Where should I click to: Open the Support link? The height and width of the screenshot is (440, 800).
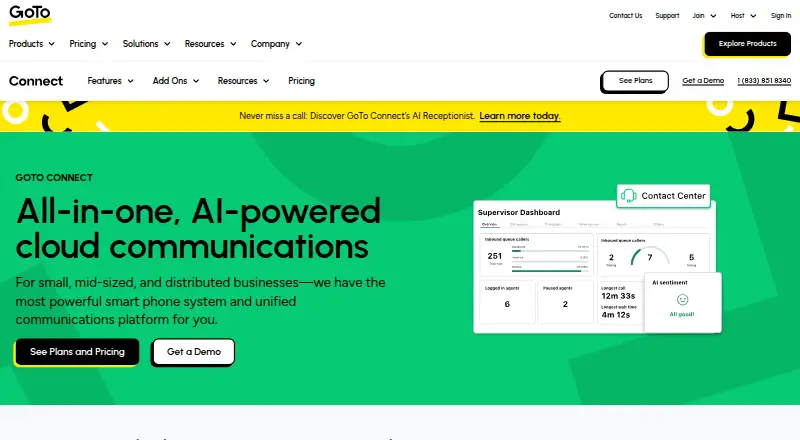coord(667,16)
